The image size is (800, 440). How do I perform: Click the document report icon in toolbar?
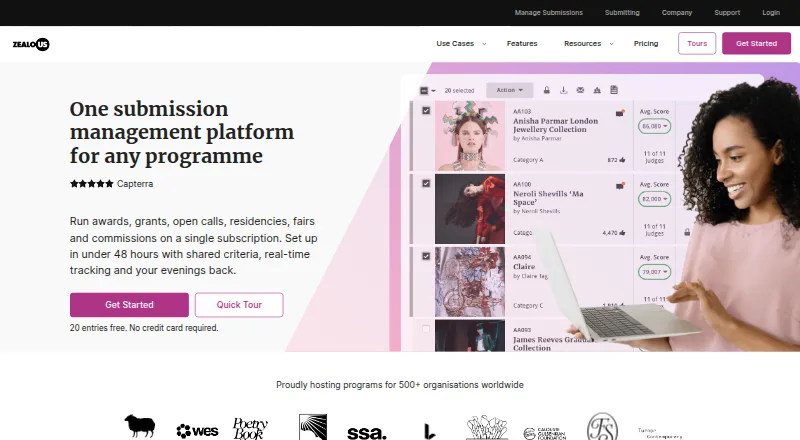point(614,90)
